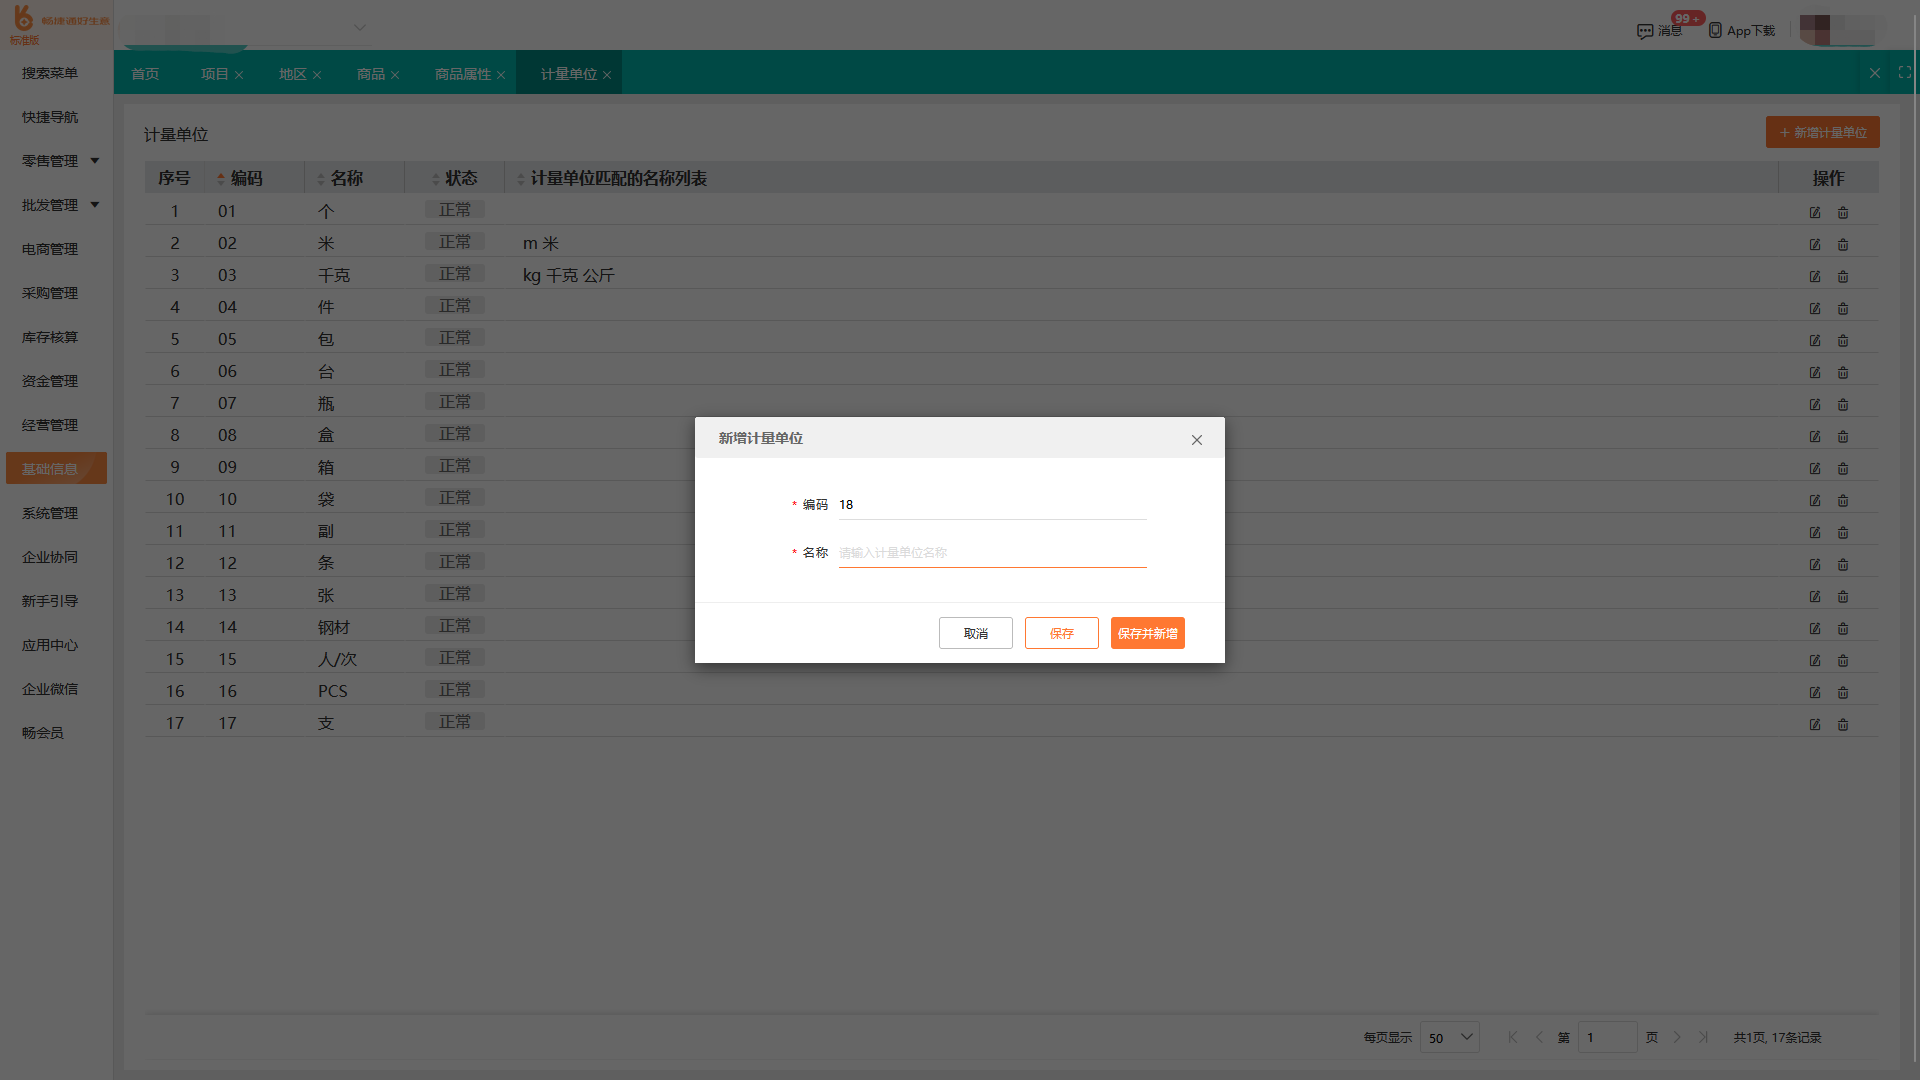The width and height of the screenshot is (1920, 1080).
Task: Click the name input field in dialog
Action: pos(990,551)
